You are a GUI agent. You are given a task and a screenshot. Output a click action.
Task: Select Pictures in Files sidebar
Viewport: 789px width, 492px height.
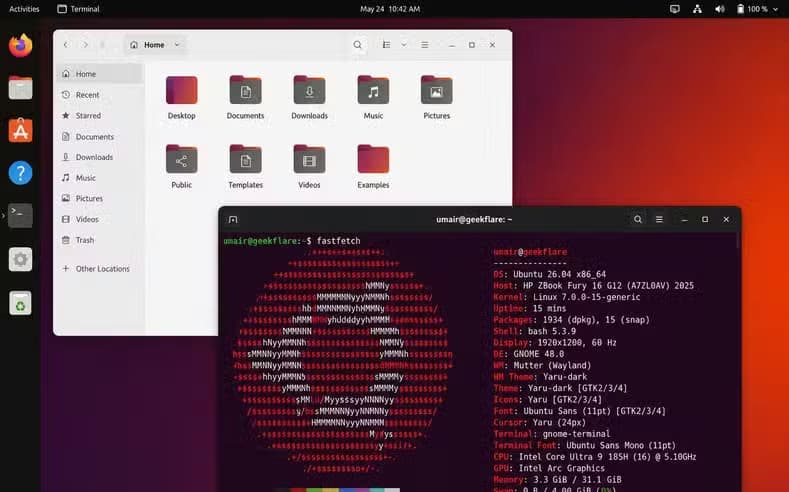(x=100, y=198)
